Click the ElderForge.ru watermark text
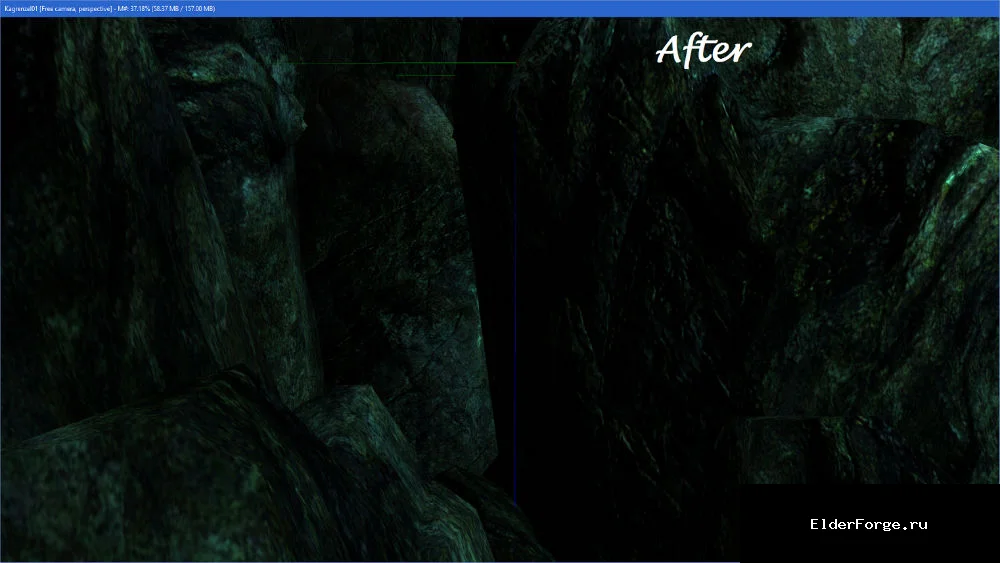1000x563 pixels. coord(868,523)
